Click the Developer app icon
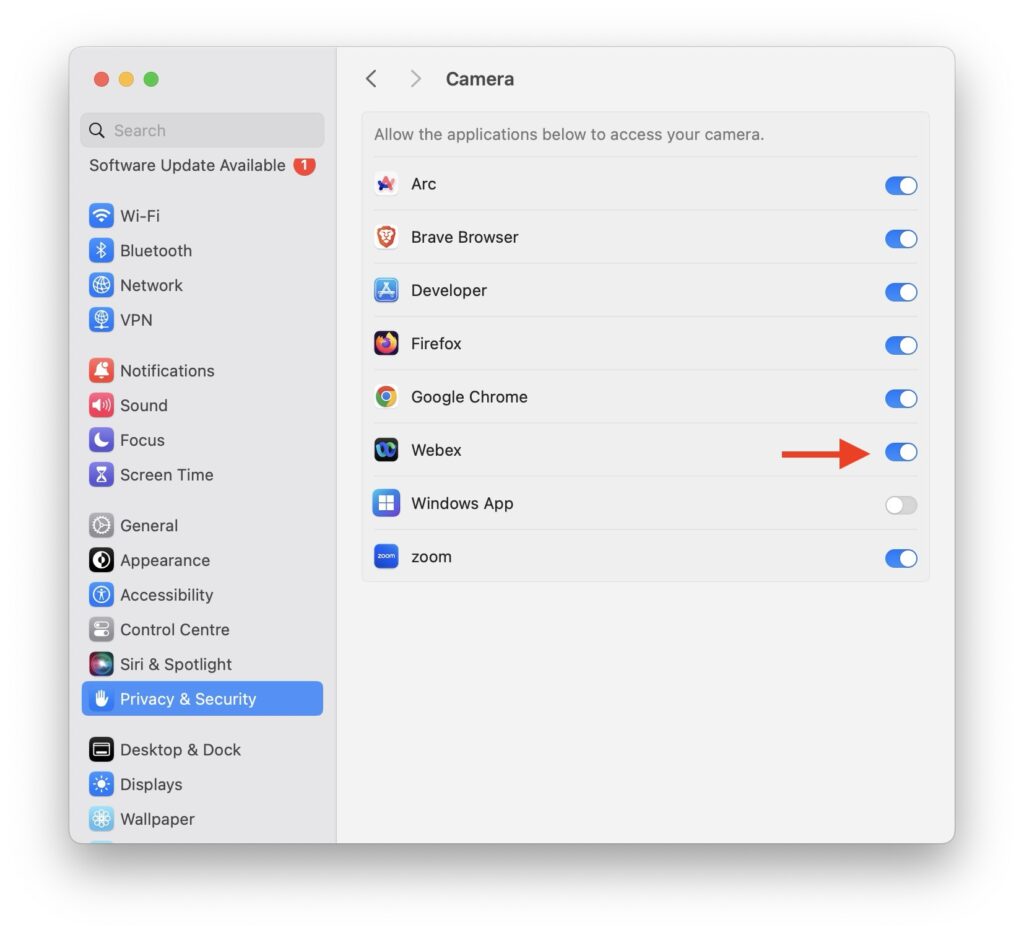 386,291
